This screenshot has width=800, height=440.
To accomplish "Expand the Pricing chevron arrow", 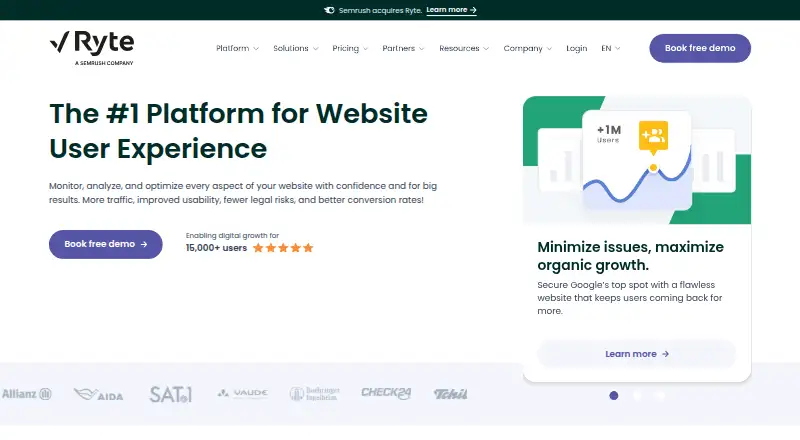I will click(x=365, y=48).
